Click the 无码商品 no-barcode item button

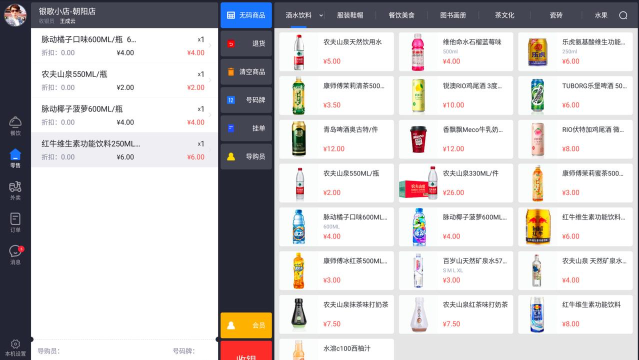pyautogui.click(x=246, y=15)
